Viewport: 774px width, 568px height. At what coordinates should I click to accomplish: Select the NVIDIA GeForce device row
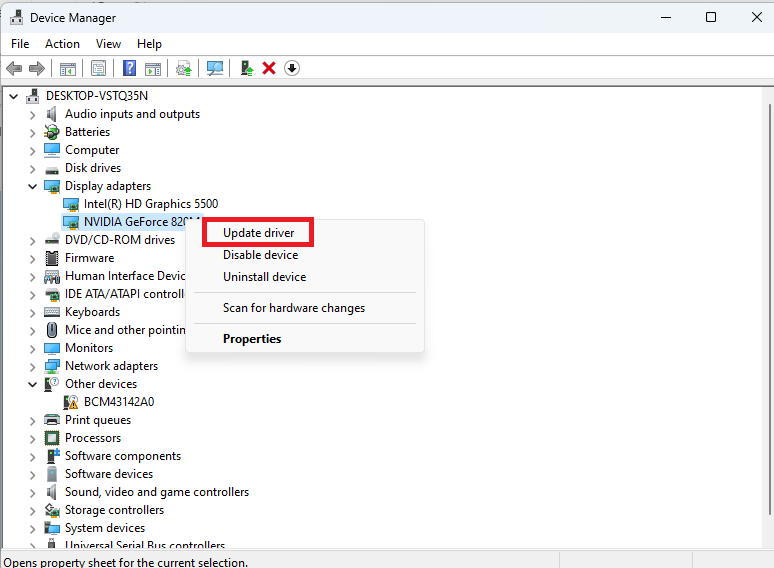(131, 222)
